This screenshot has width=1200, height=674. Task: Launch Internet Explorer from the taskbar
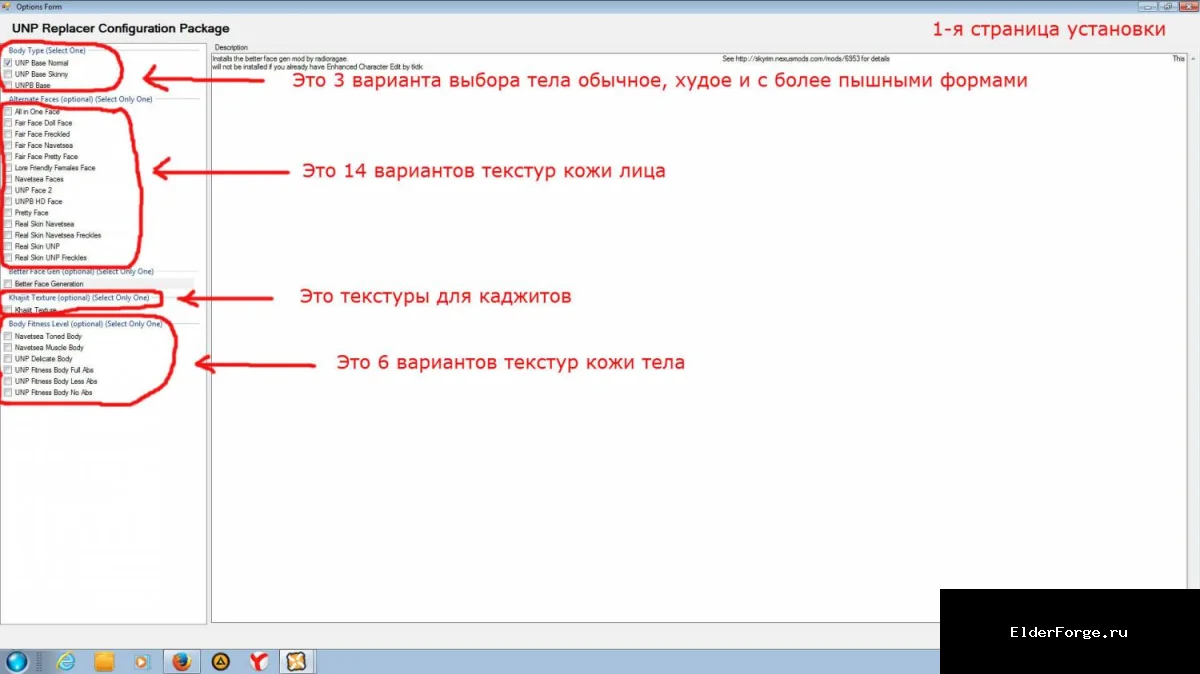(66, 661)
